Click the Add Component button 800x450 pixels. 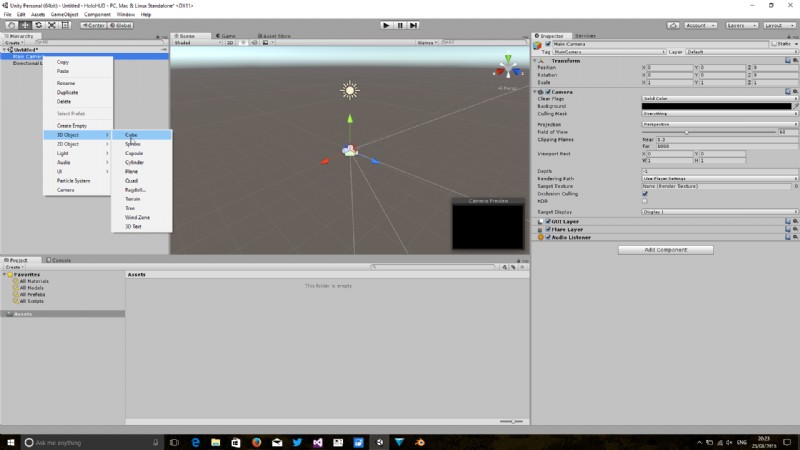[x=665, y=250]
